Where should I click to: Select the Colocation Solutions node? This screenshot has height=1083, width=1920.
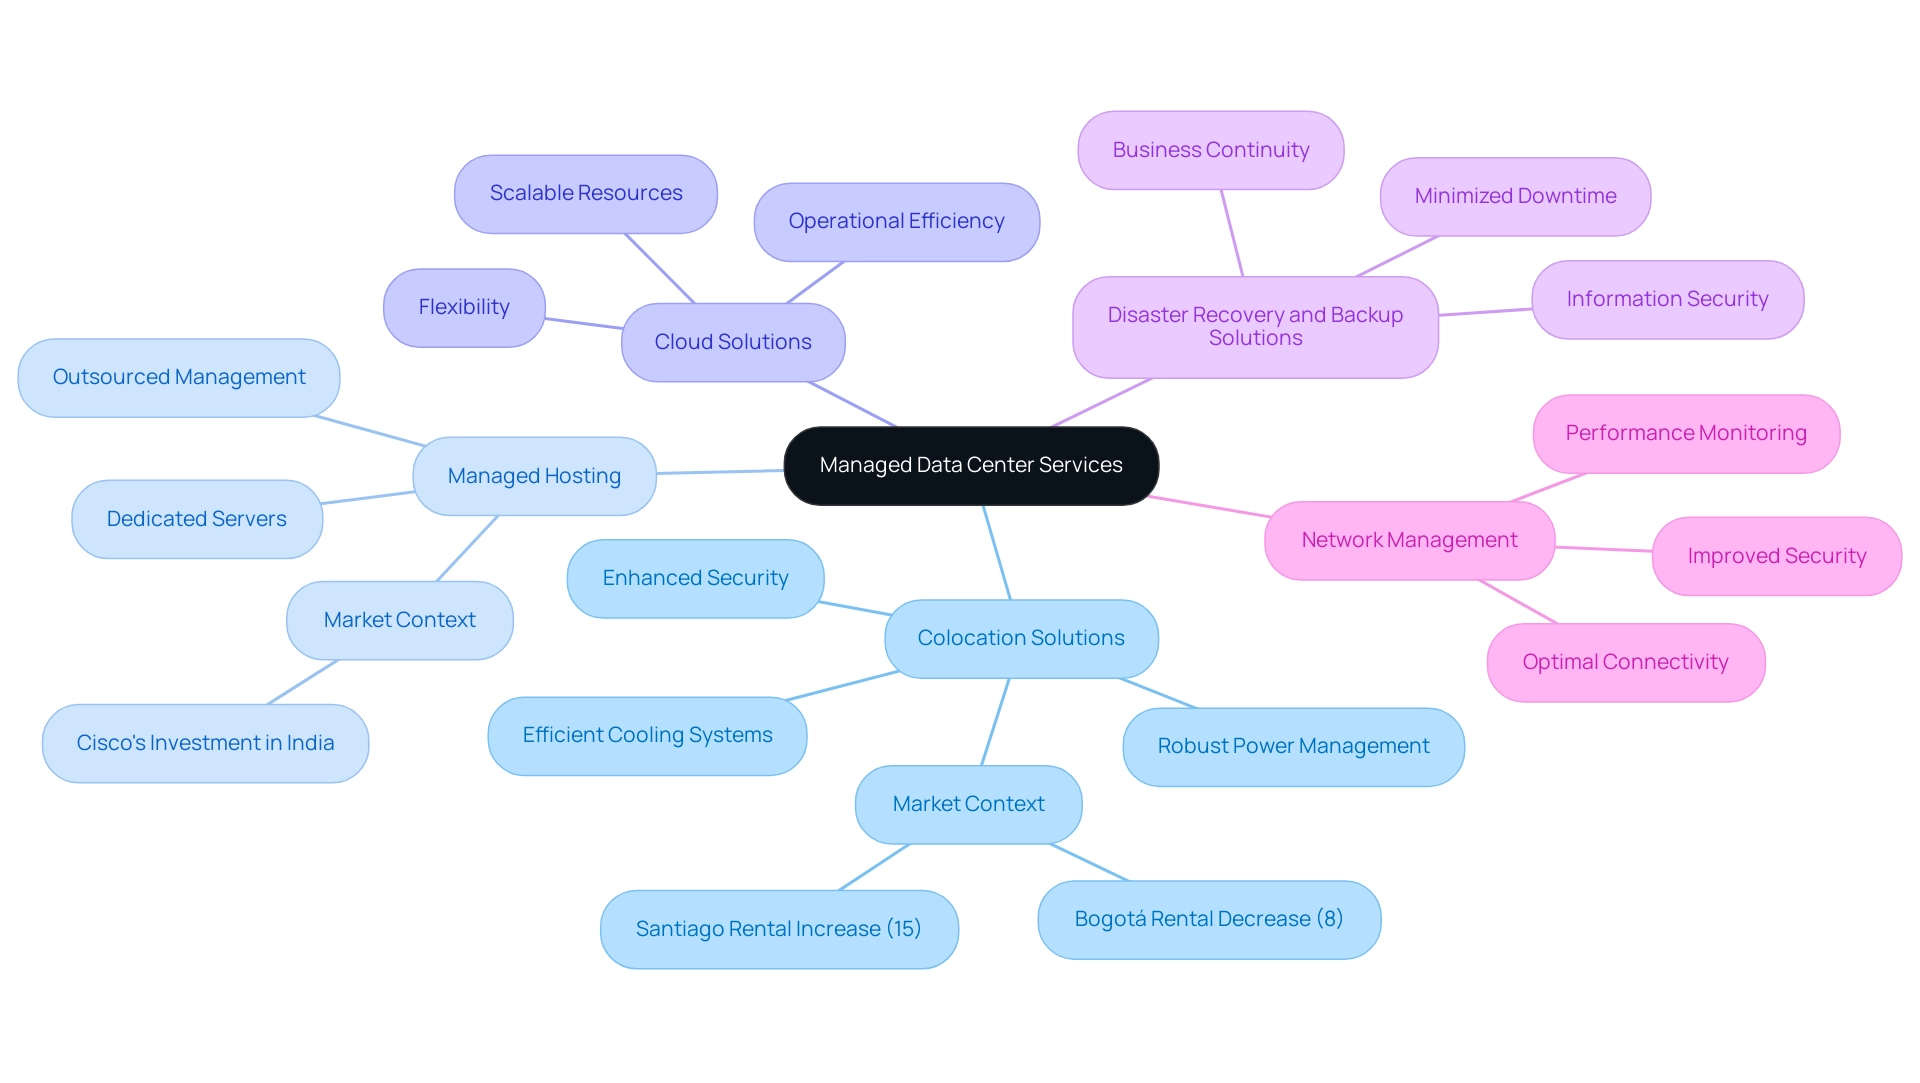tap(1022, 637)
